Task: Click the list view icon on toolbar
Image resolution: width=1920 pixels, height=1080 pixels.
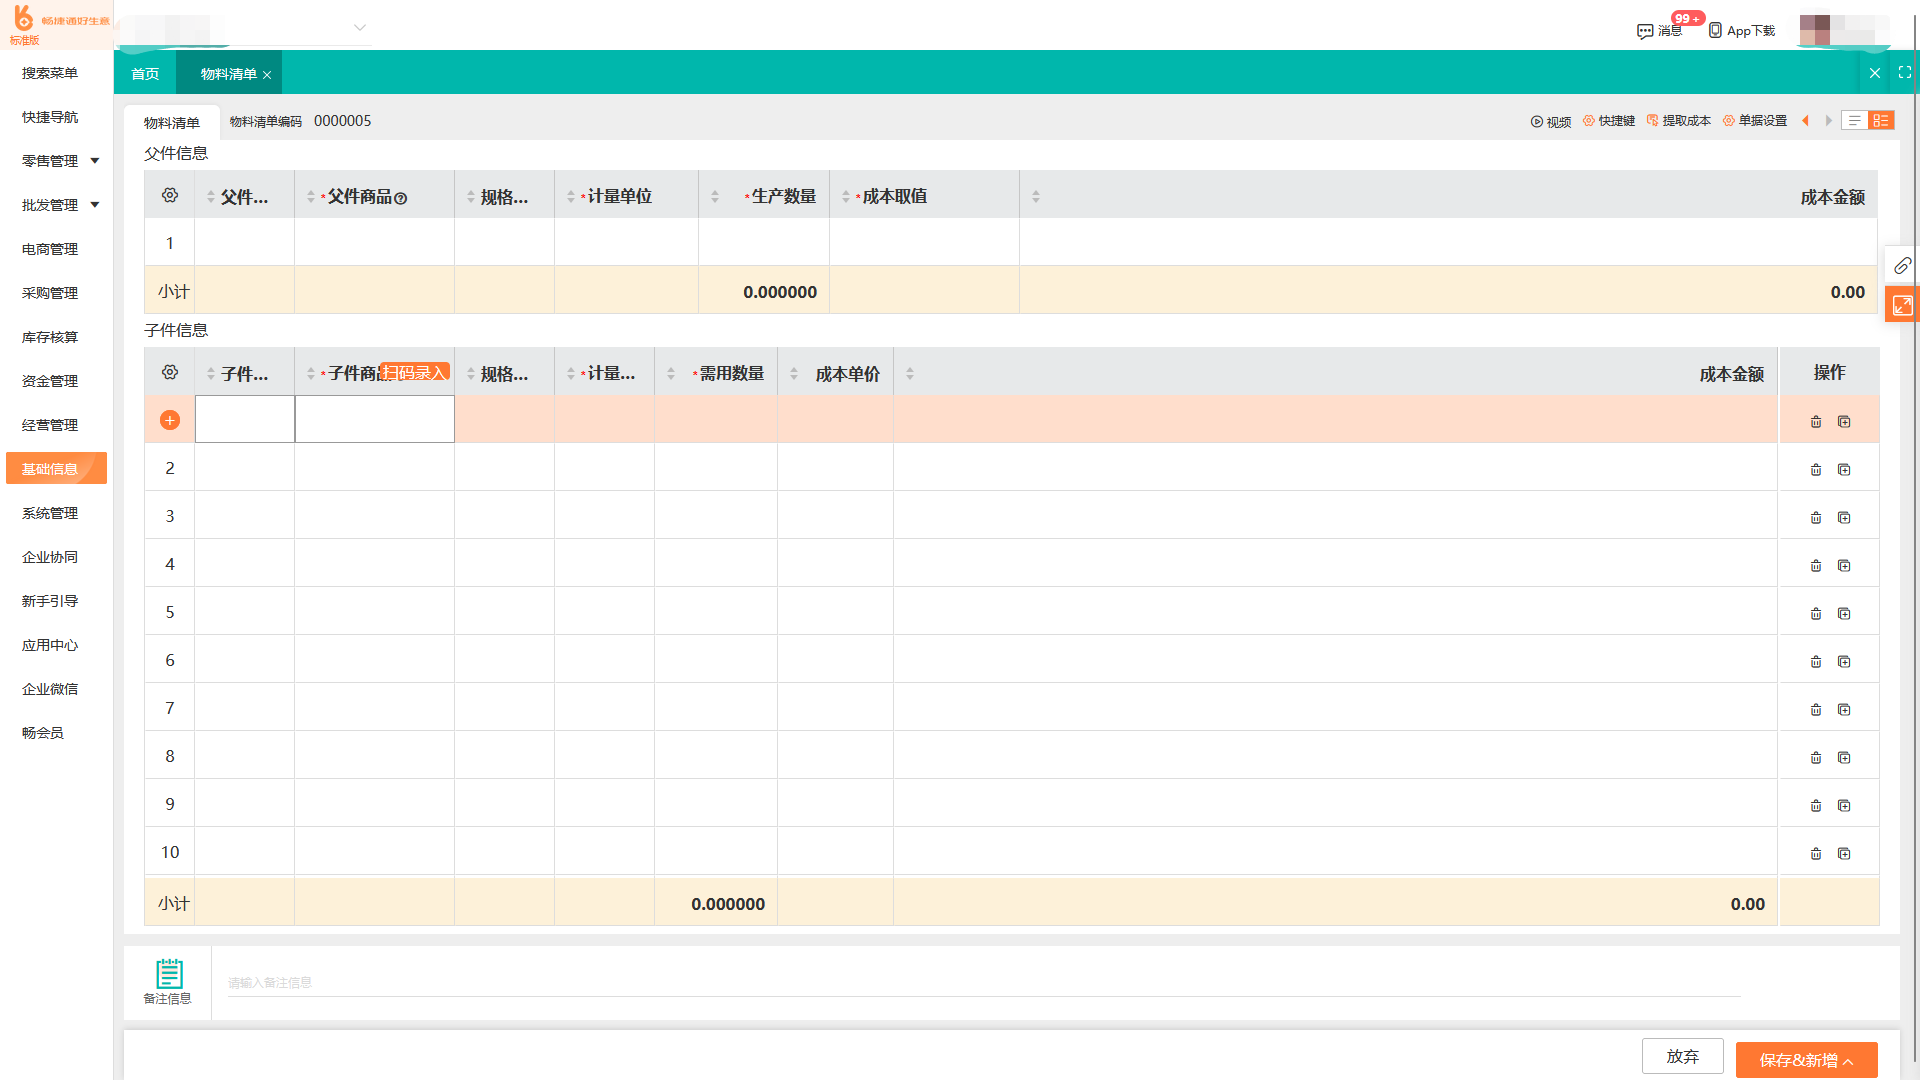Action: coord(1855,121)
